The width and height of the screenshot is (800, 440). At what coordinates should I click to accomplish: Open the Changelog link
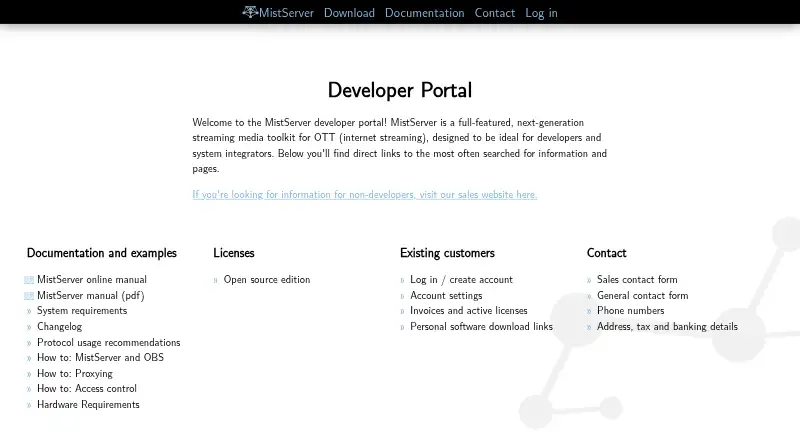(x=59, y=327)
